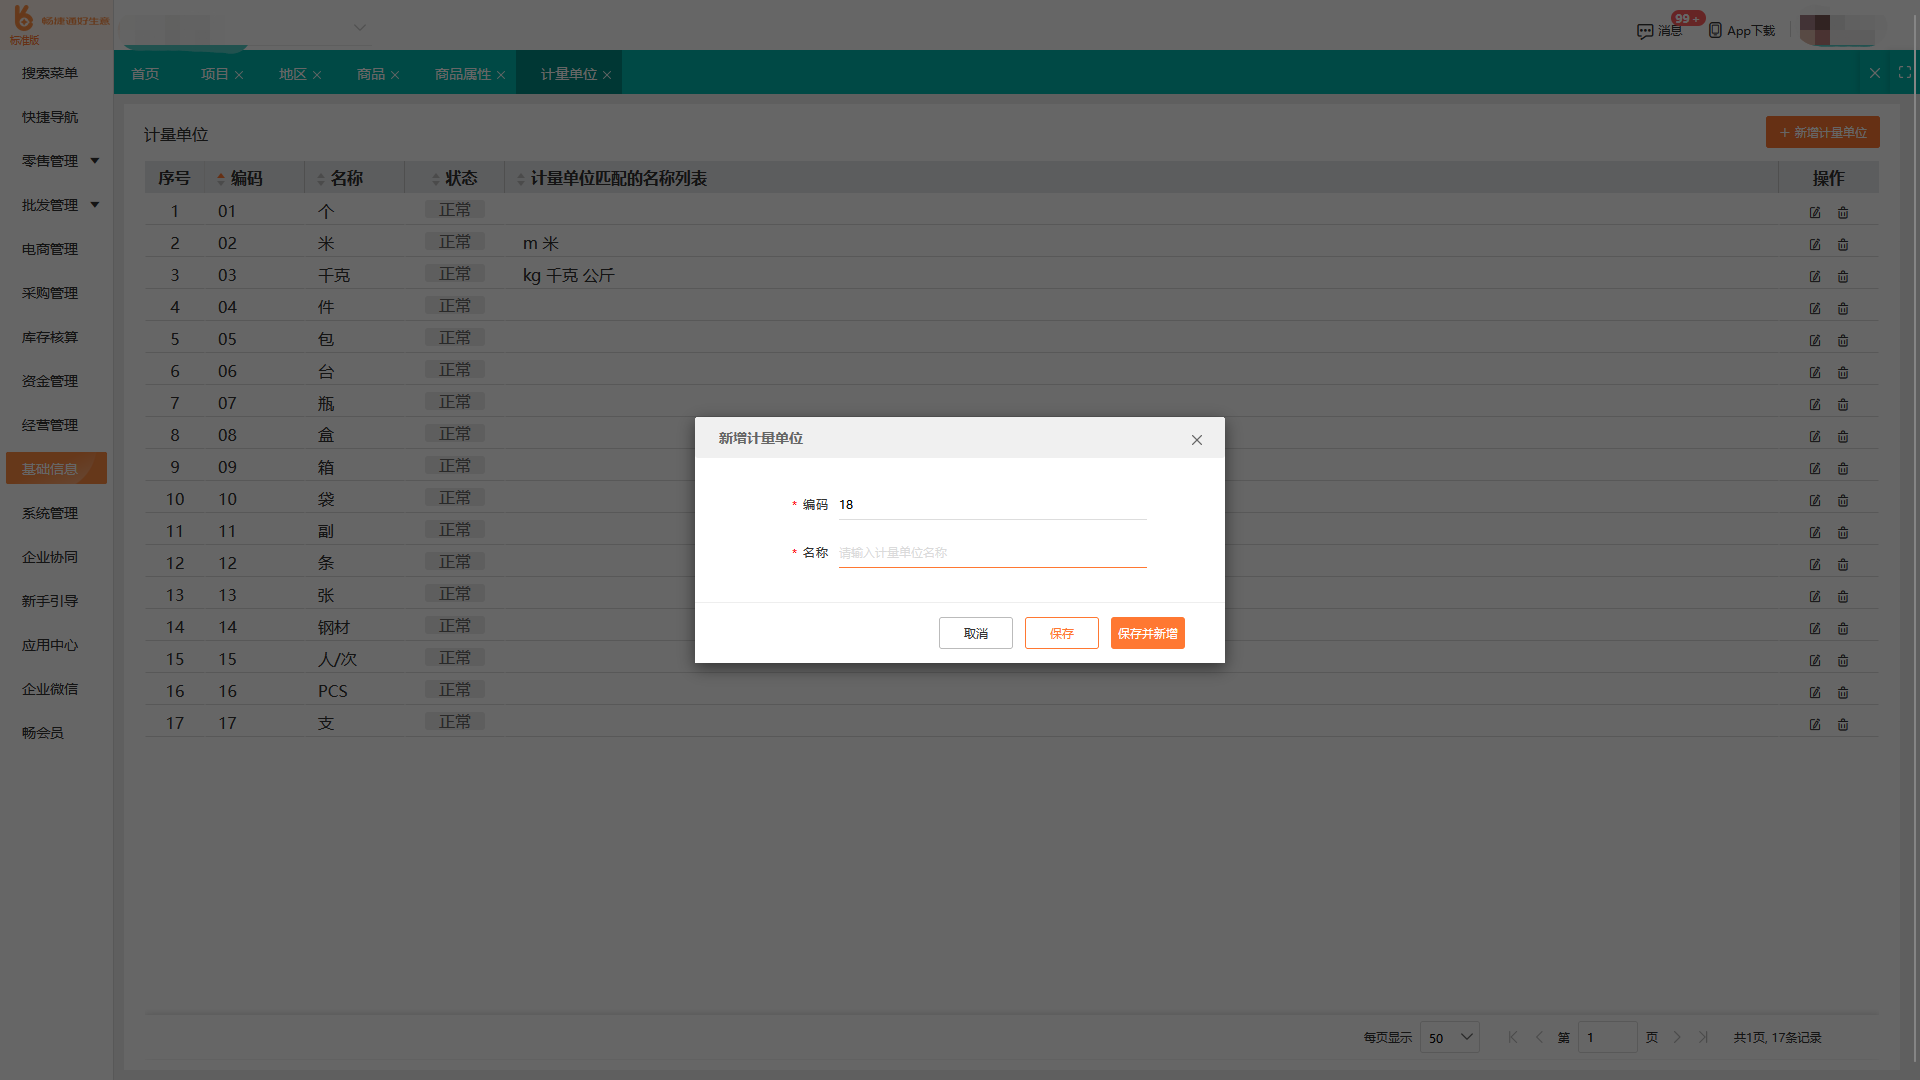The image size is (1920, 1080).
Task: Open the 每页显示 50 dropdown
Action: tap(1451, 1038)
